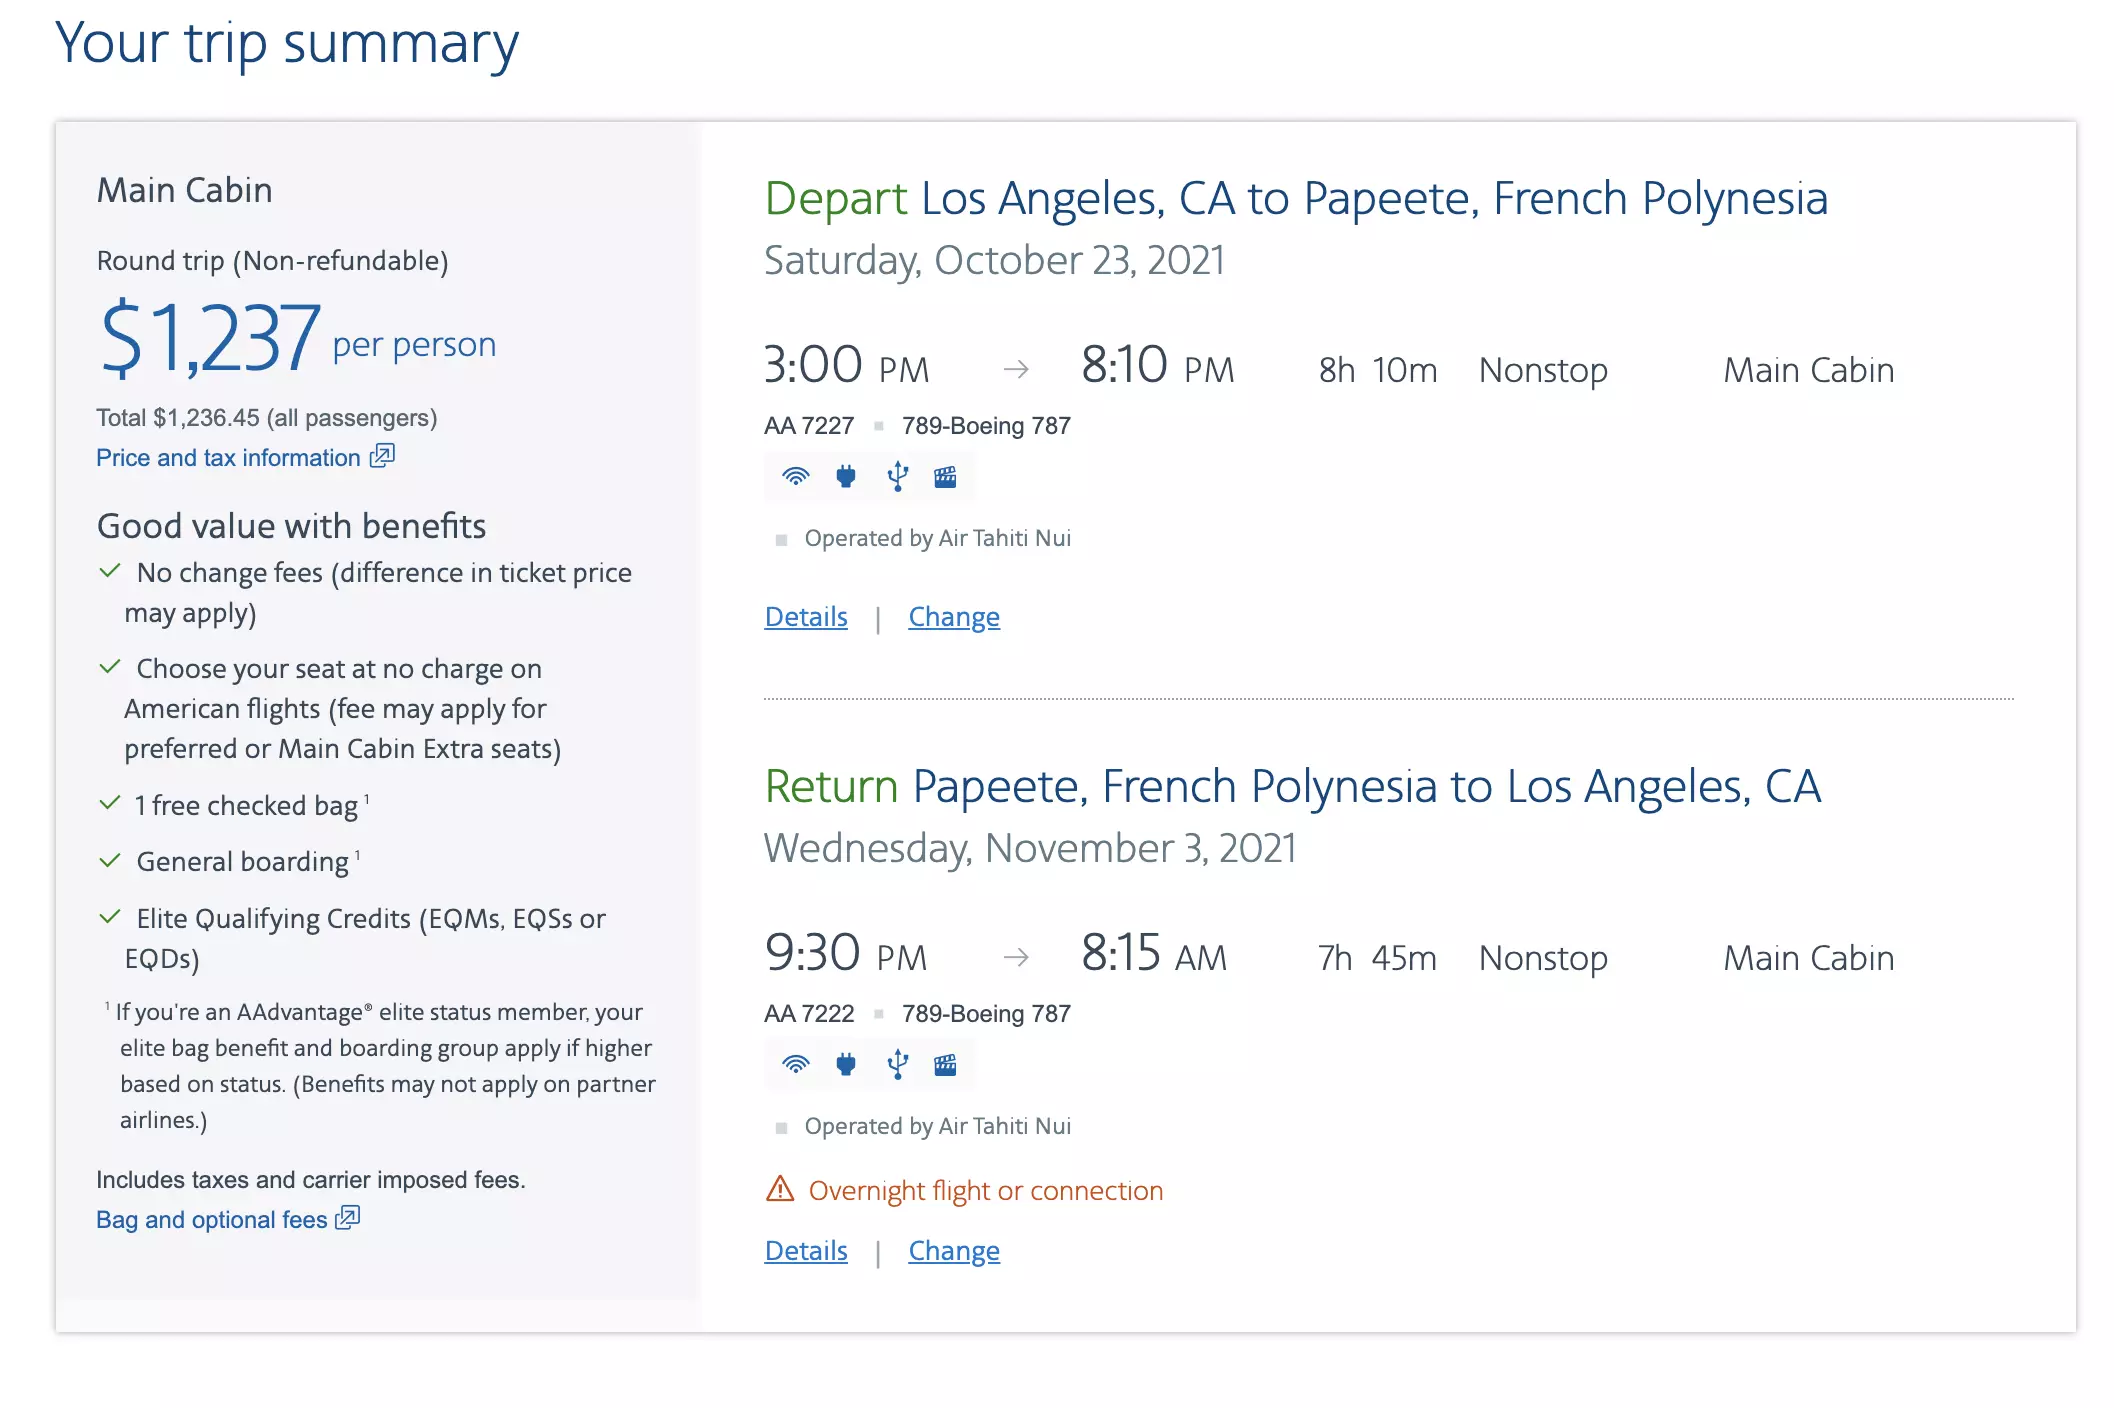Click Change link for return flight
Screen dimensions: 2114x1408
955,1251
